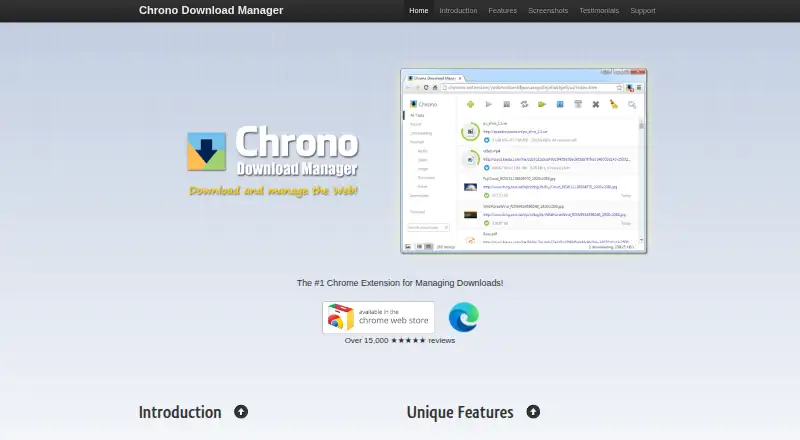The height and width of the screenshot is (440, 800).
Task: Click the green start-all play icon in preview
Action: pos(542,104)
